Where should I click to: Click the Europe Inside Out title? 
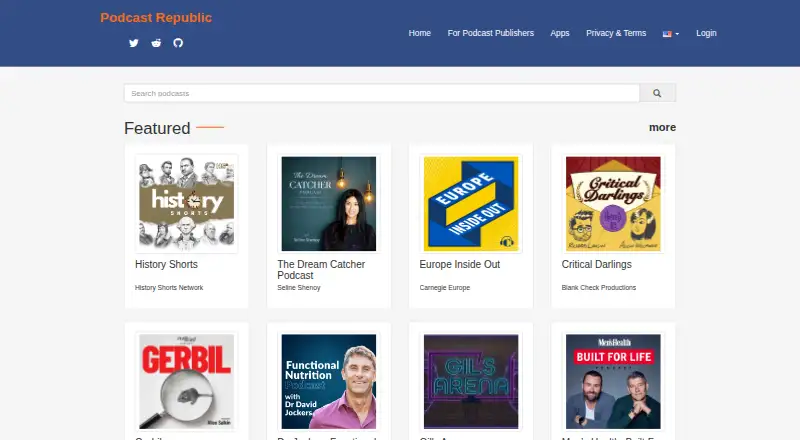coord(460,264)
